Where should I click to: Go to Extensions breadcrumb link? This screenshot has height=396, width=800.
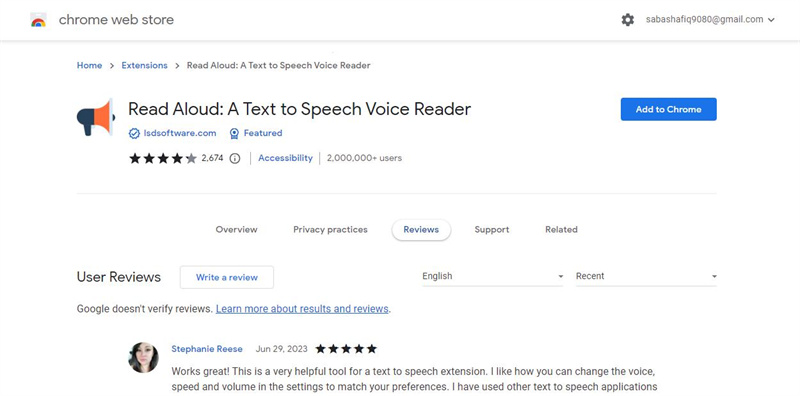[x=144, y=65]
